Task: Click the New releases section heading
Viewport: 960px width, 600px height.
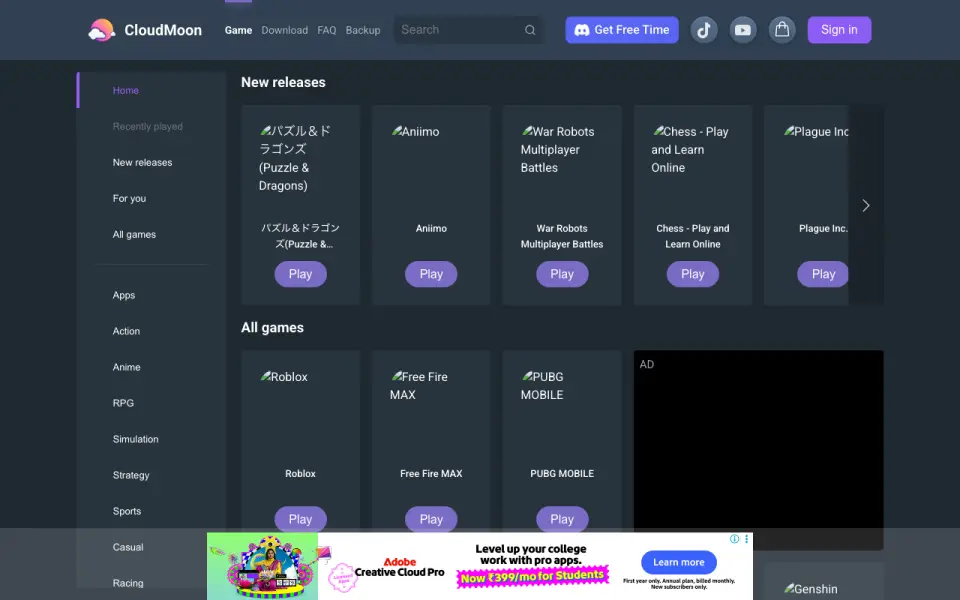Action: [283, 82]
